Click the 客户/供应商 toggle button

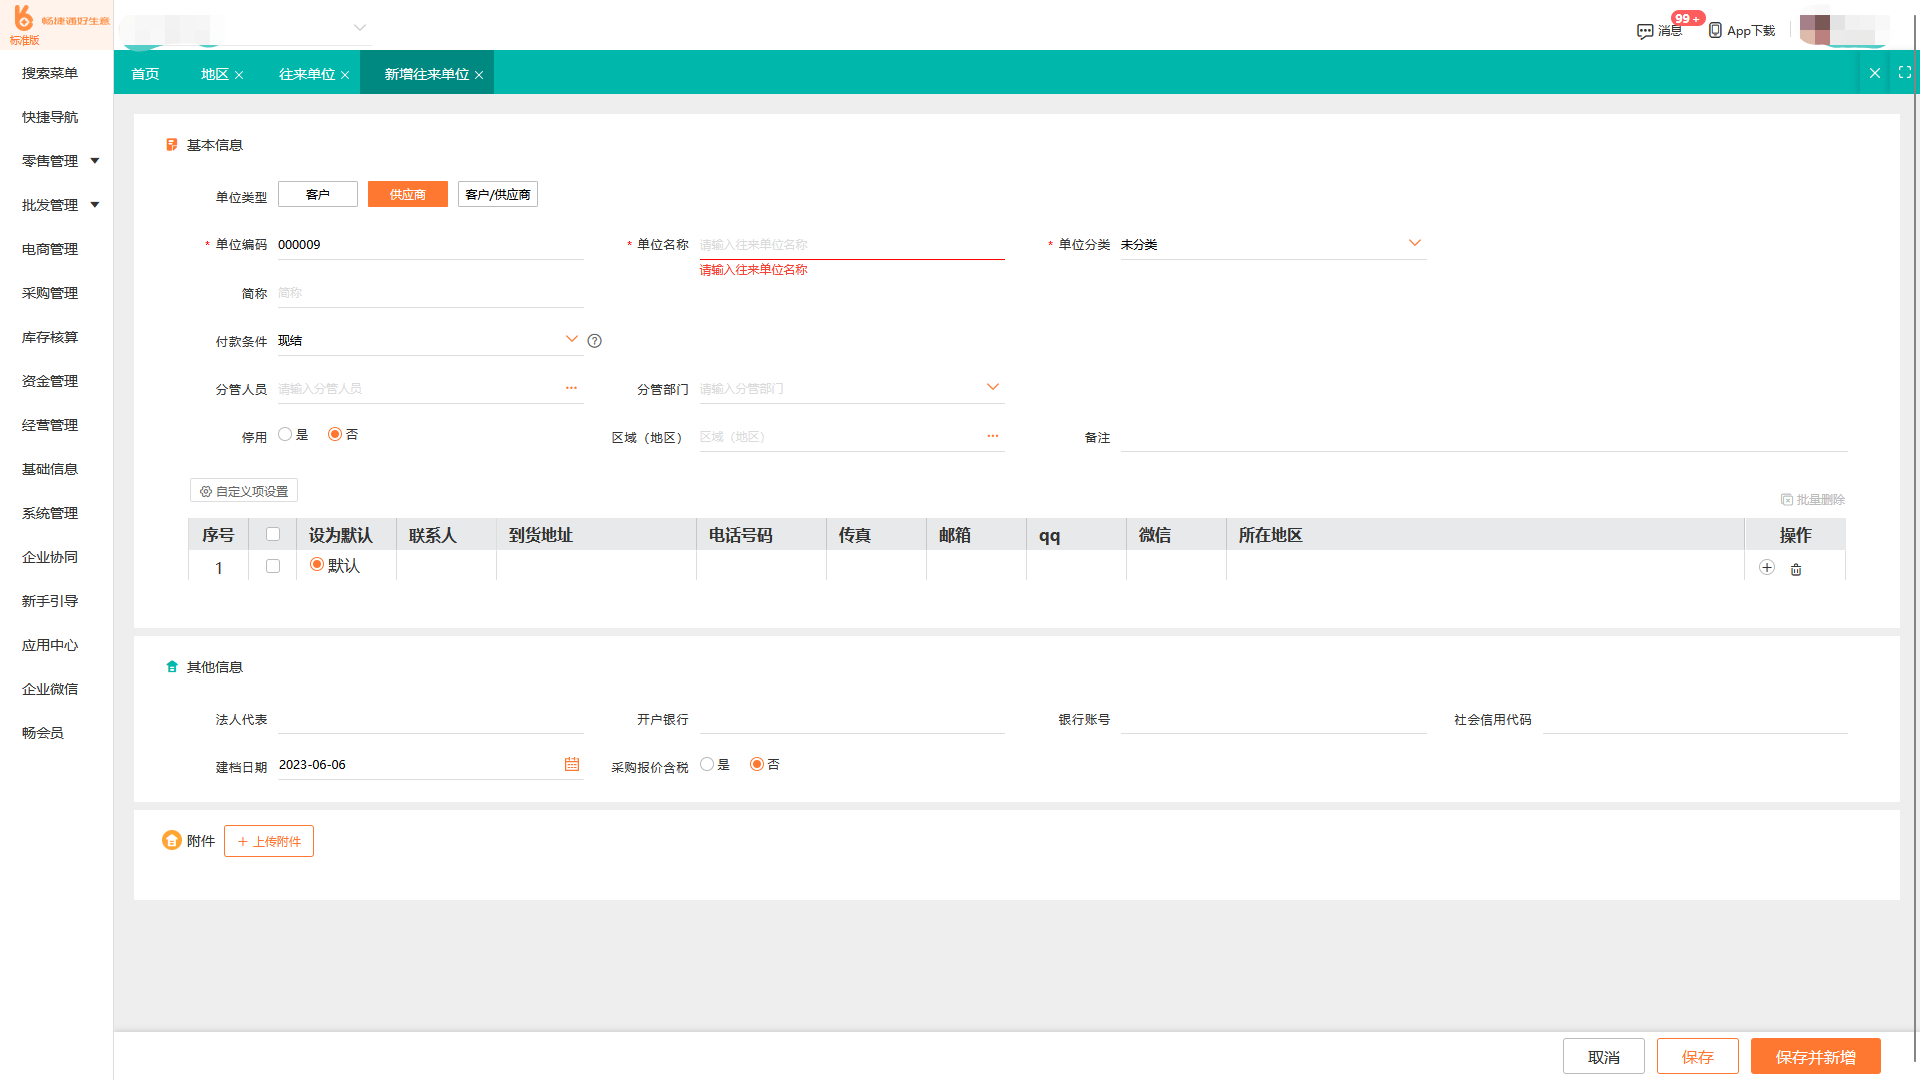point(497,194)
